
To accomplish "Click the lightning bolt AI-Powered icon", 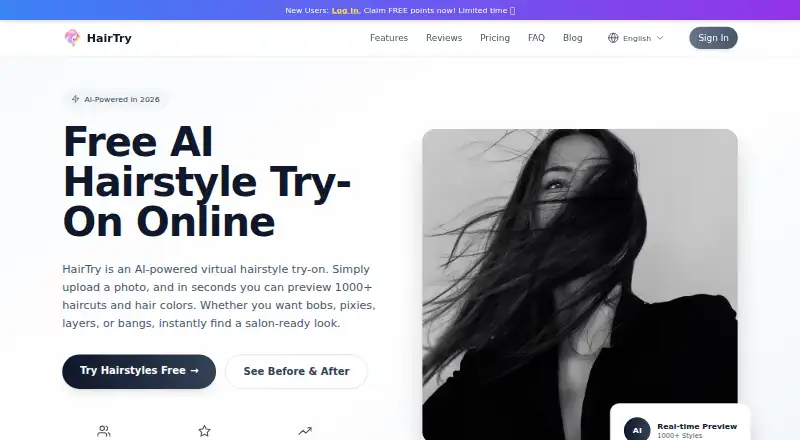I will 76,99.
